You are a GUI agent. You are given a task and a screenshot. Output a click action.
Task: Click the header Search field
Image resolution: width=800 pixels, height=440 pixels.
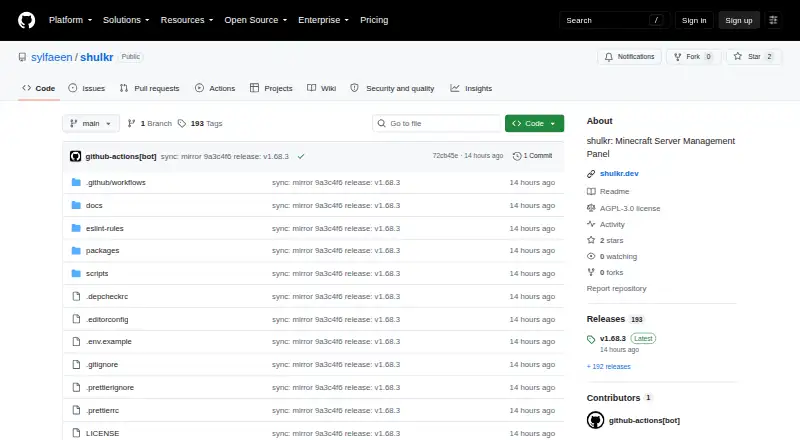coord(614,20)
